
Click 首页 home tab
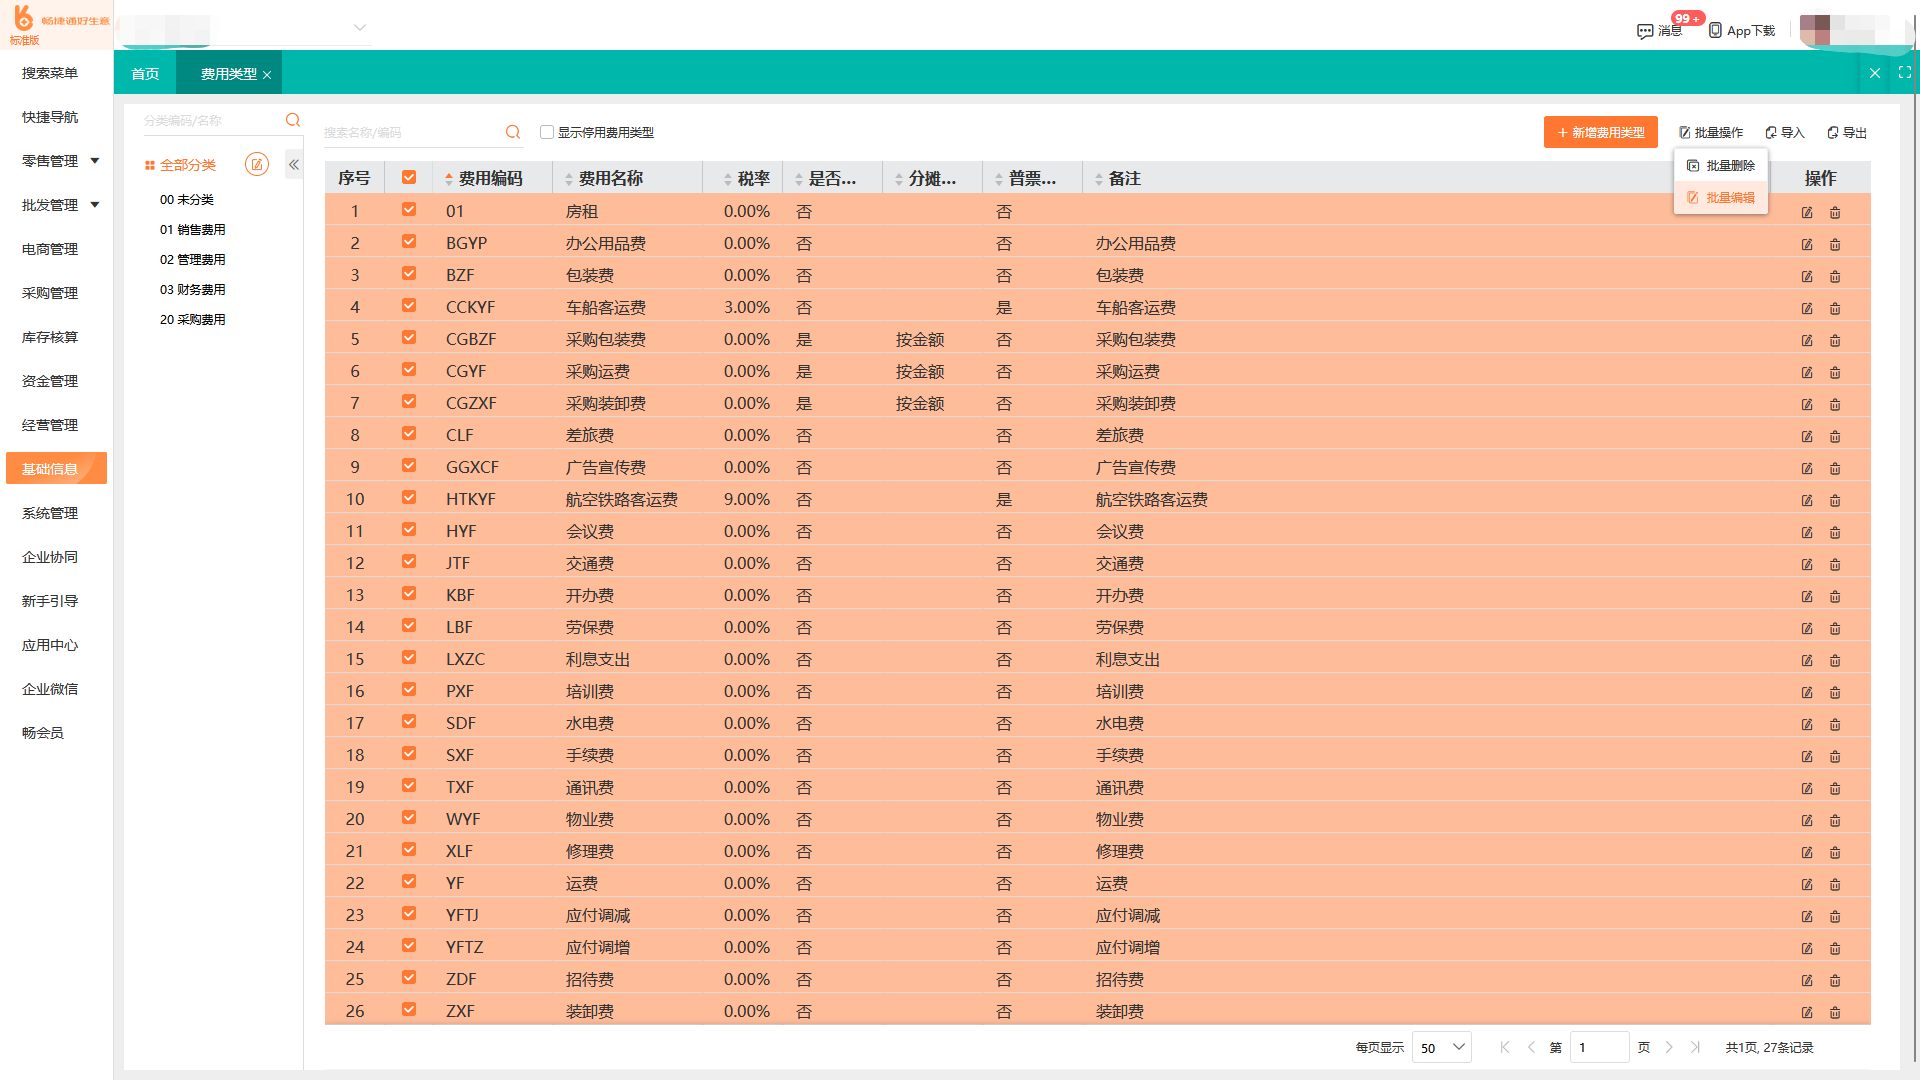[146, 74]
